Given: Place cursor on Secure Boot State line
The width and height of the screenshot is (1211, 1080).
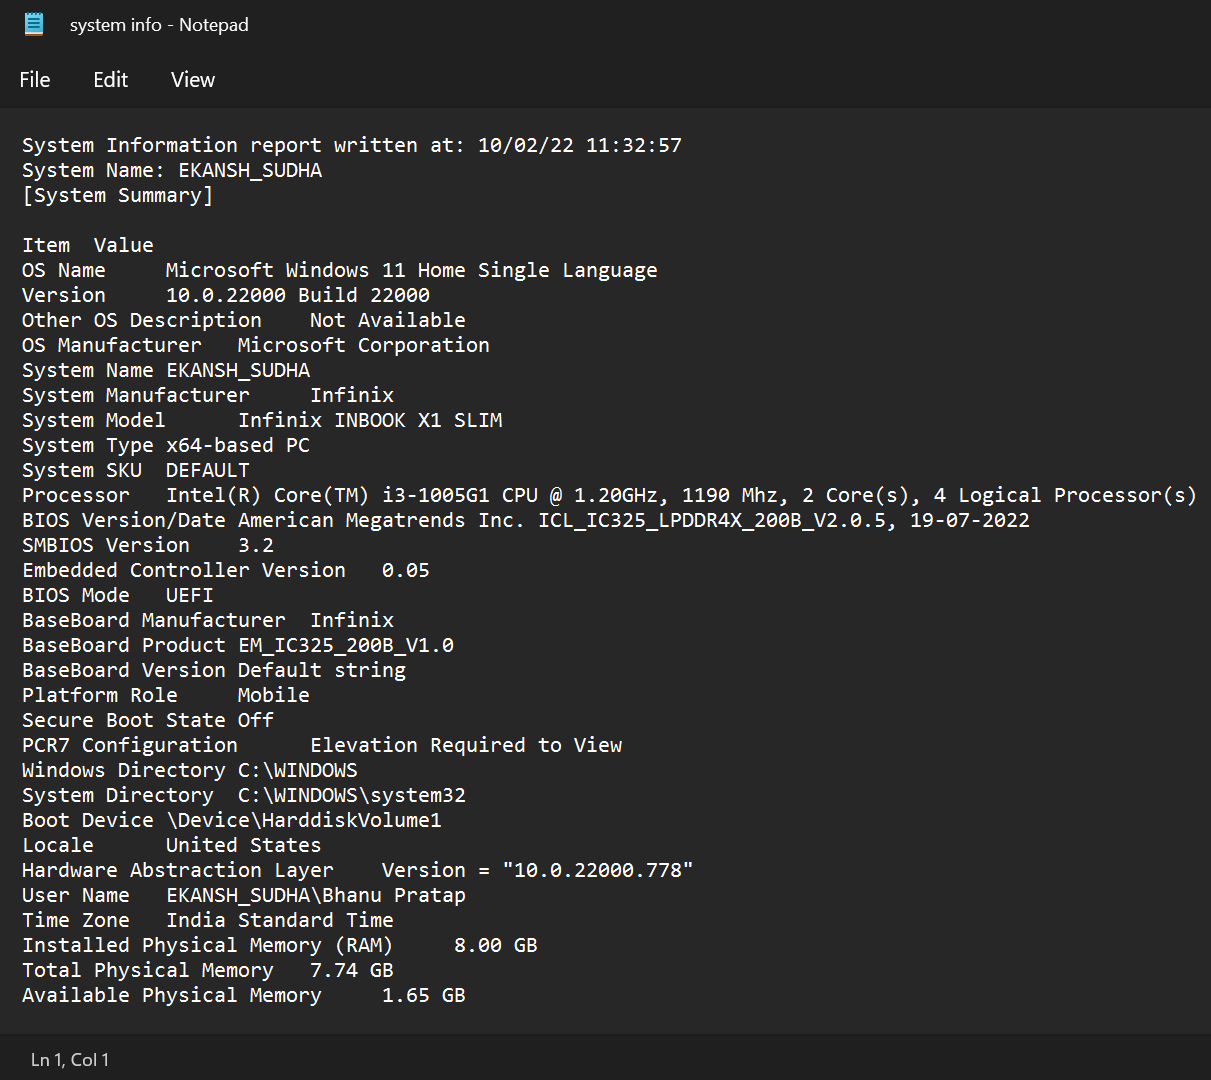Looking at the screenshot, I should [x=147, y=720].
